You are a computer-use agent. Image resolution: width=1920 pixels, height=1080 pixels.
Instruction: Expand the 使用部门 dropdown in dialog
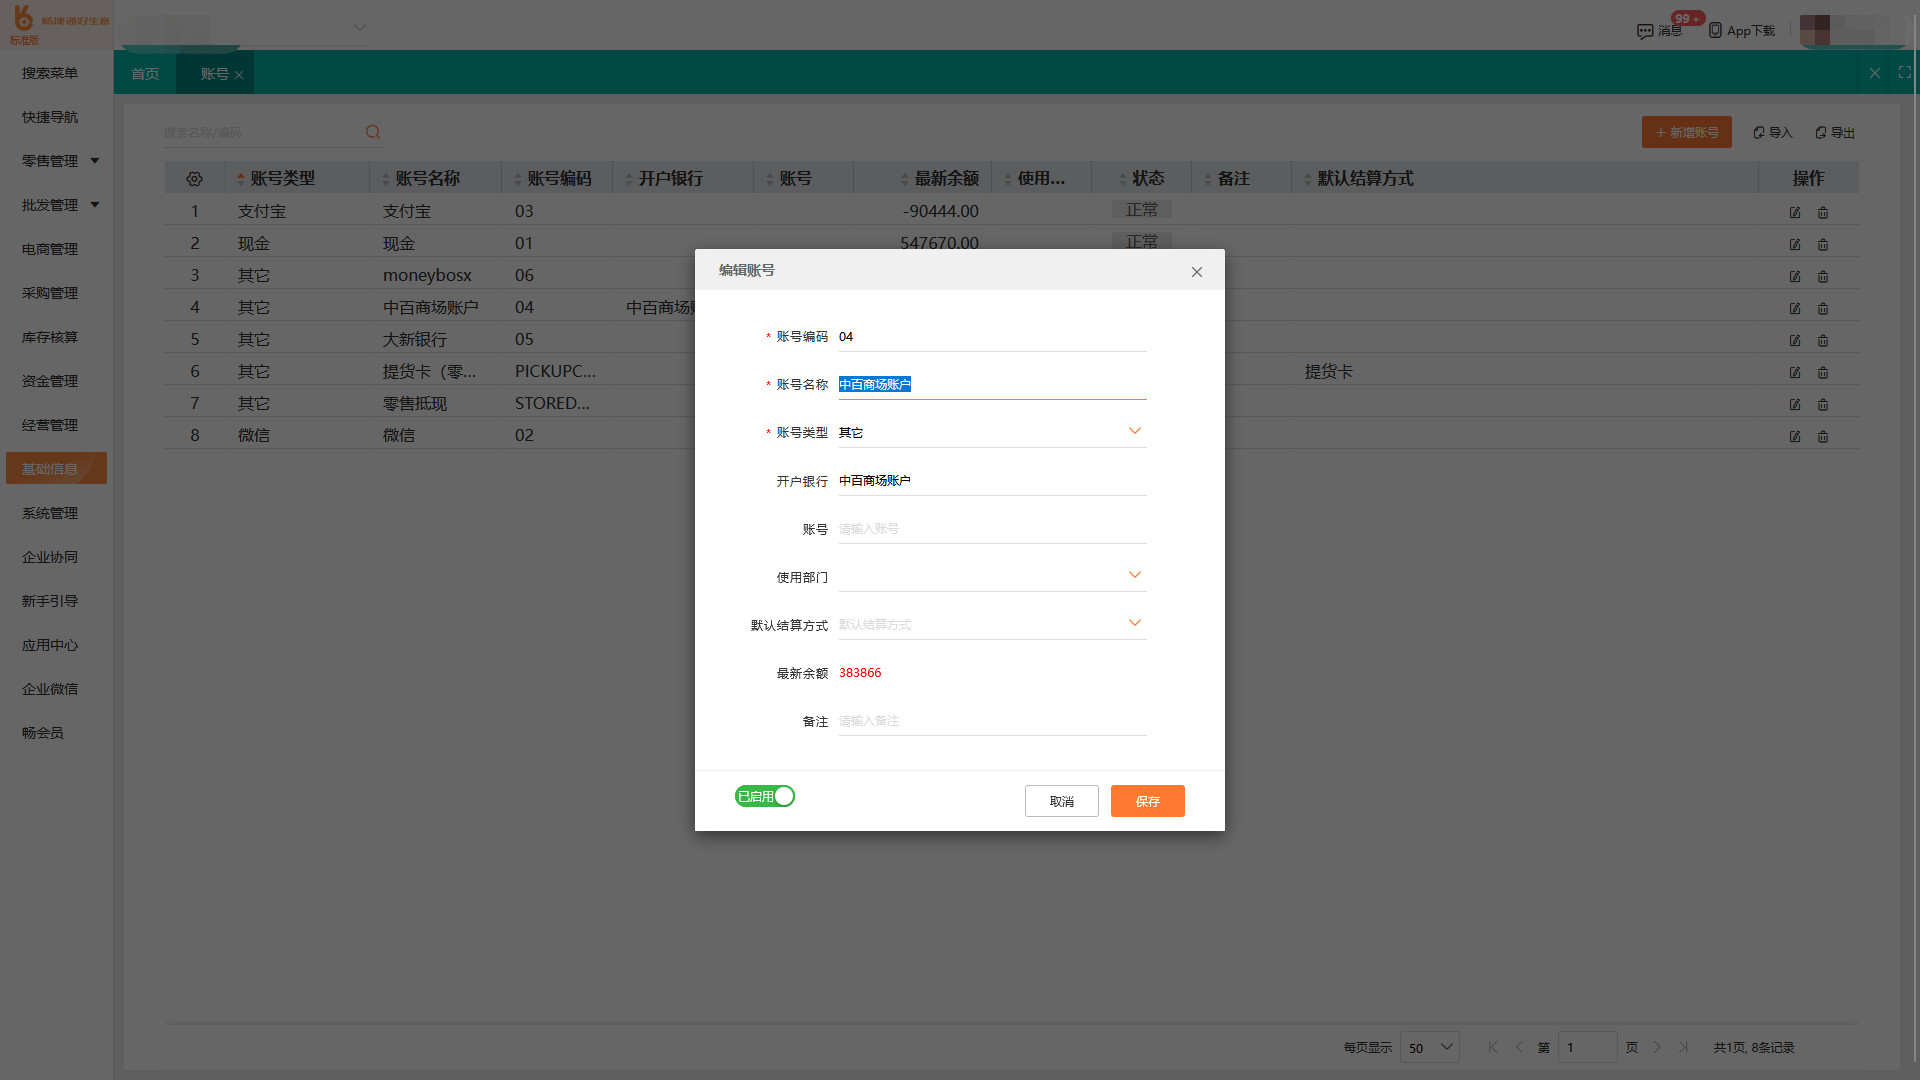[x=1134, y=576]
